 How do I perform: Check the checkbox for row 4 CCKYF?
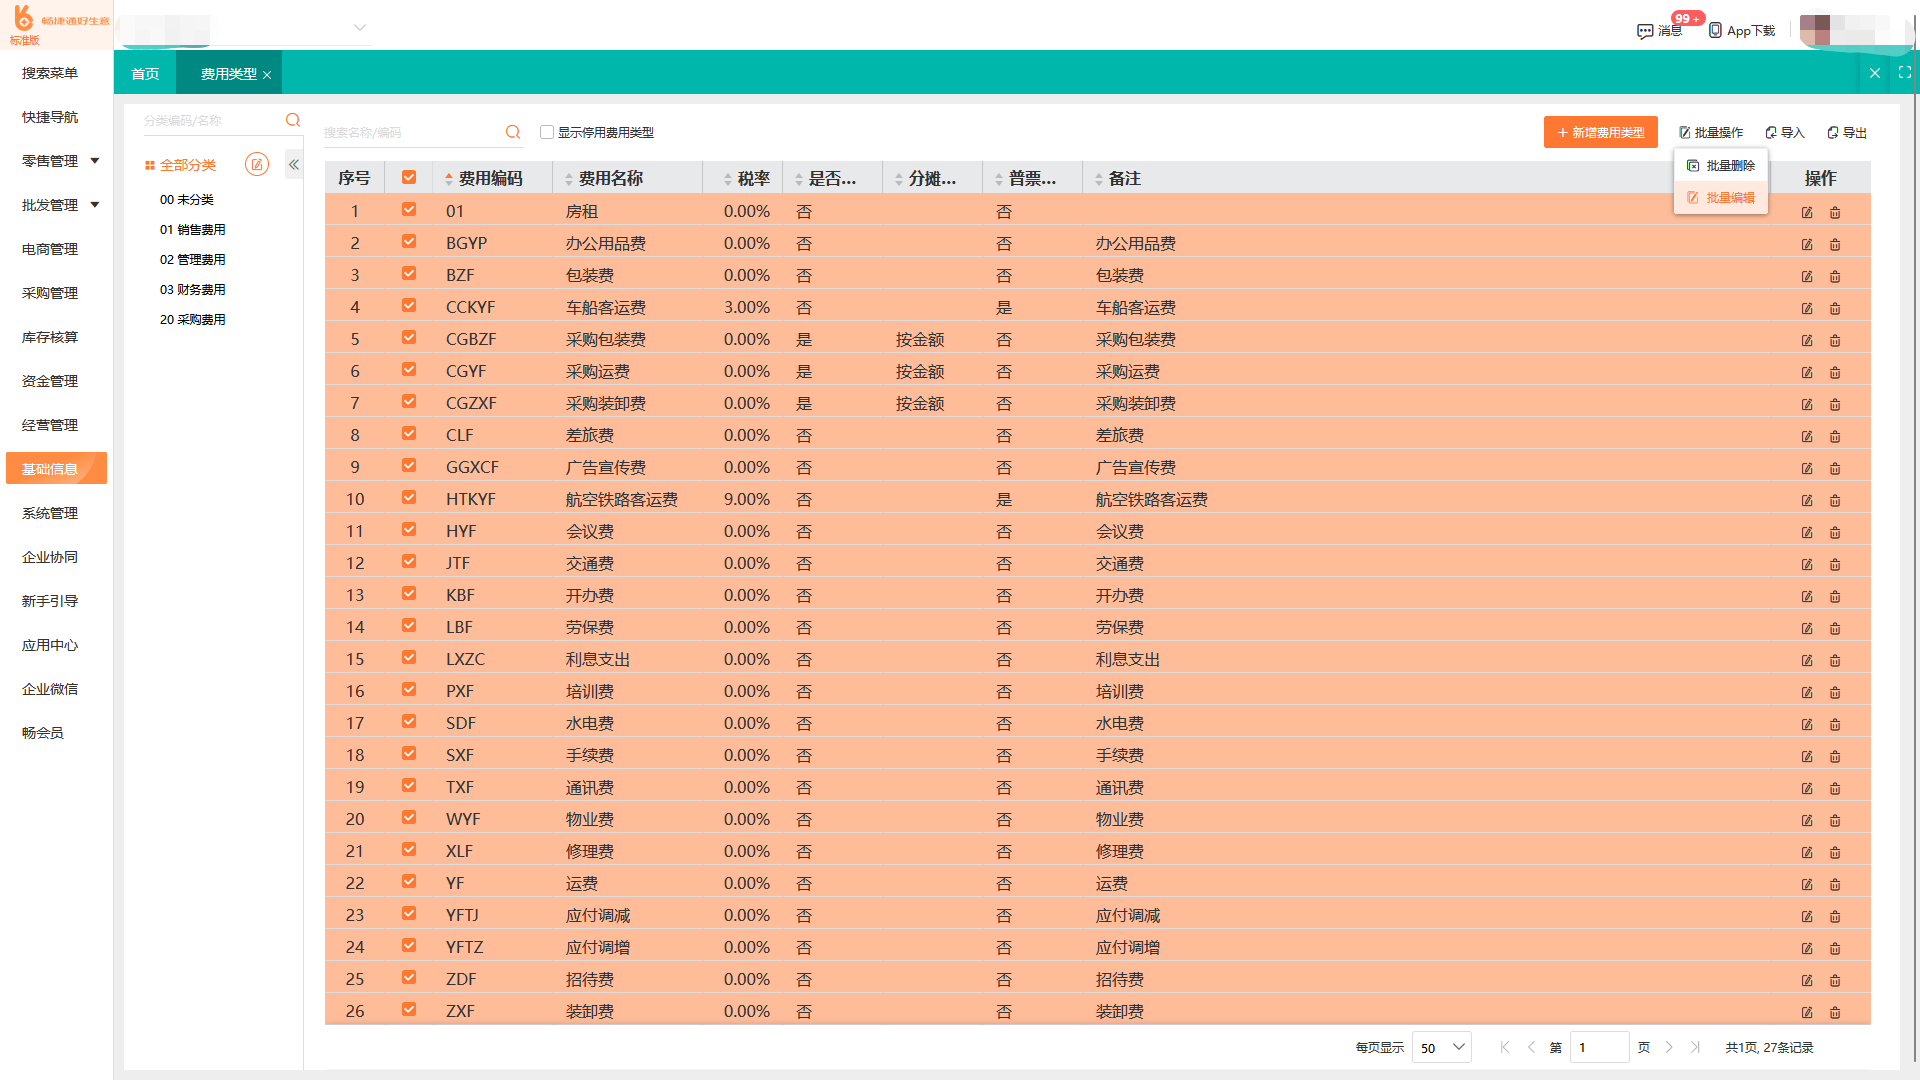(x=409, y=306)
